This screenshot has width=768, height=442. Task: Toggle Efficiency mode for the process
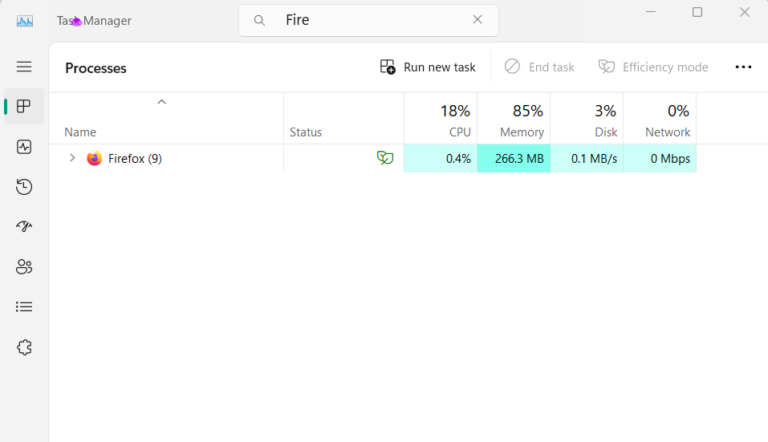coord(653,67)
